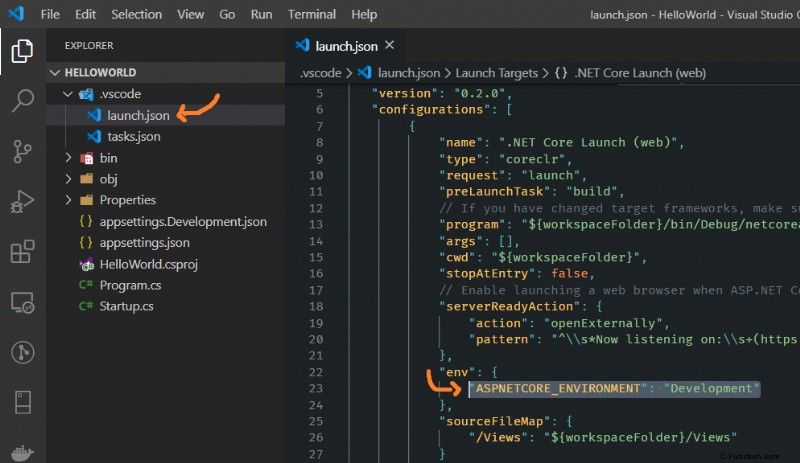This screenshot has height=463, width=800.
Task: Close the launch.json editor tab
Action: pos(389,45)
